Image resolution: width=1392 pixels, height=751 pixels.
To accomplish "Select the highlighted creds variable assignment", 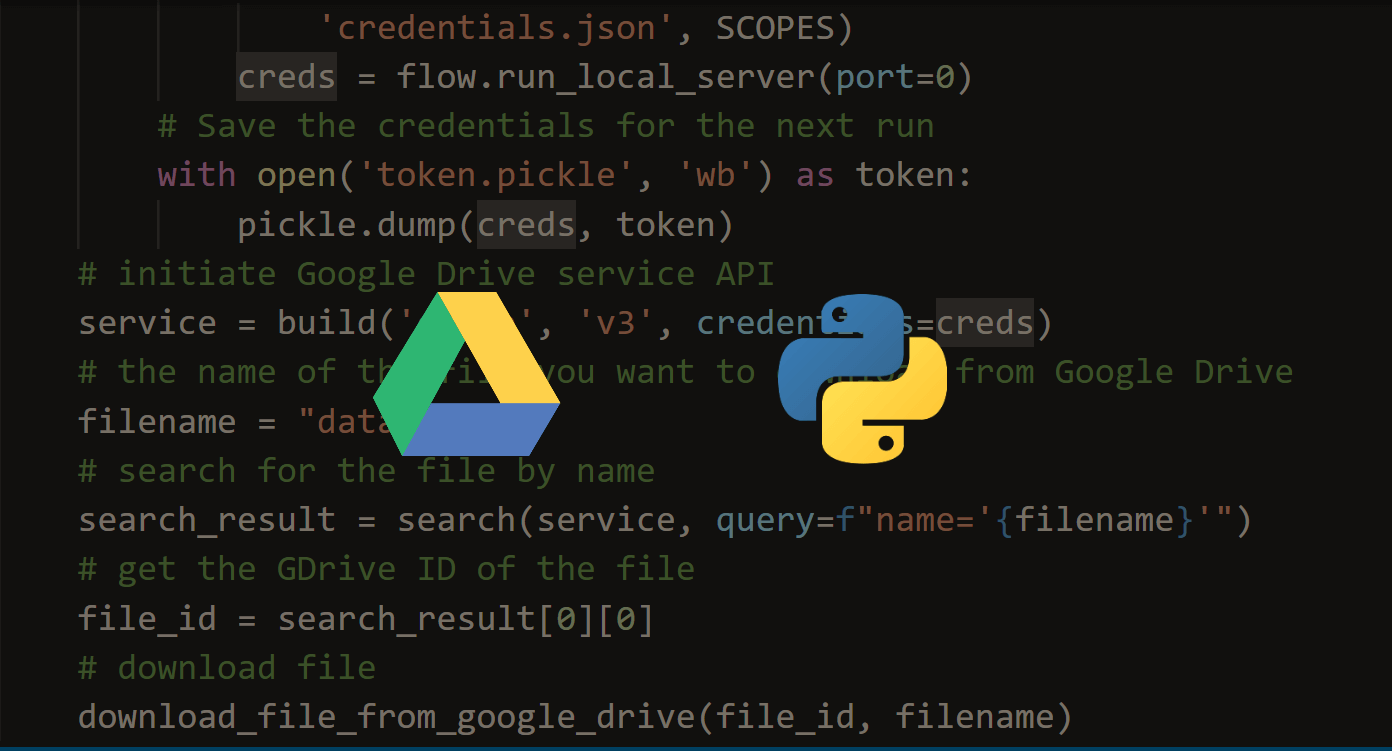I will pos(286,76).
